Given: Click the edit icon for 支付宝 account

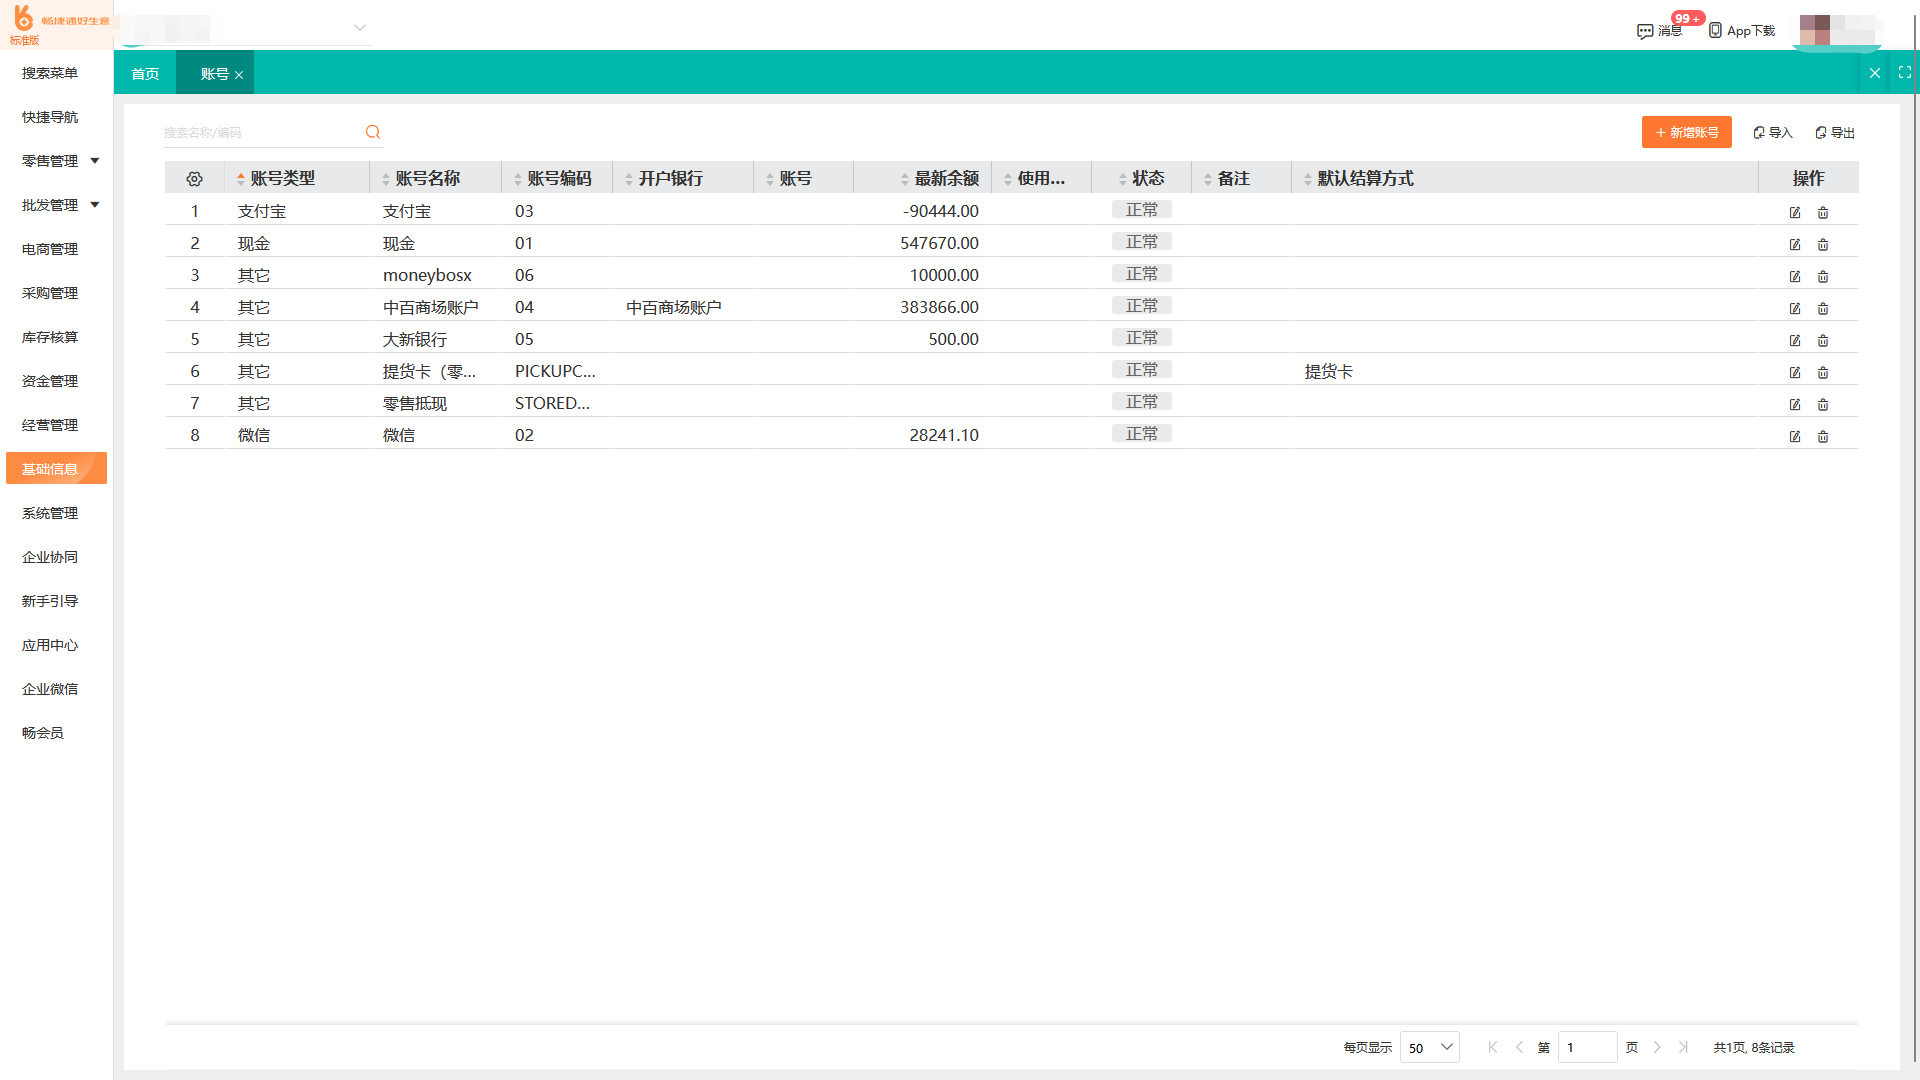Looking at the screenshot, I should tap(1795, 212).
